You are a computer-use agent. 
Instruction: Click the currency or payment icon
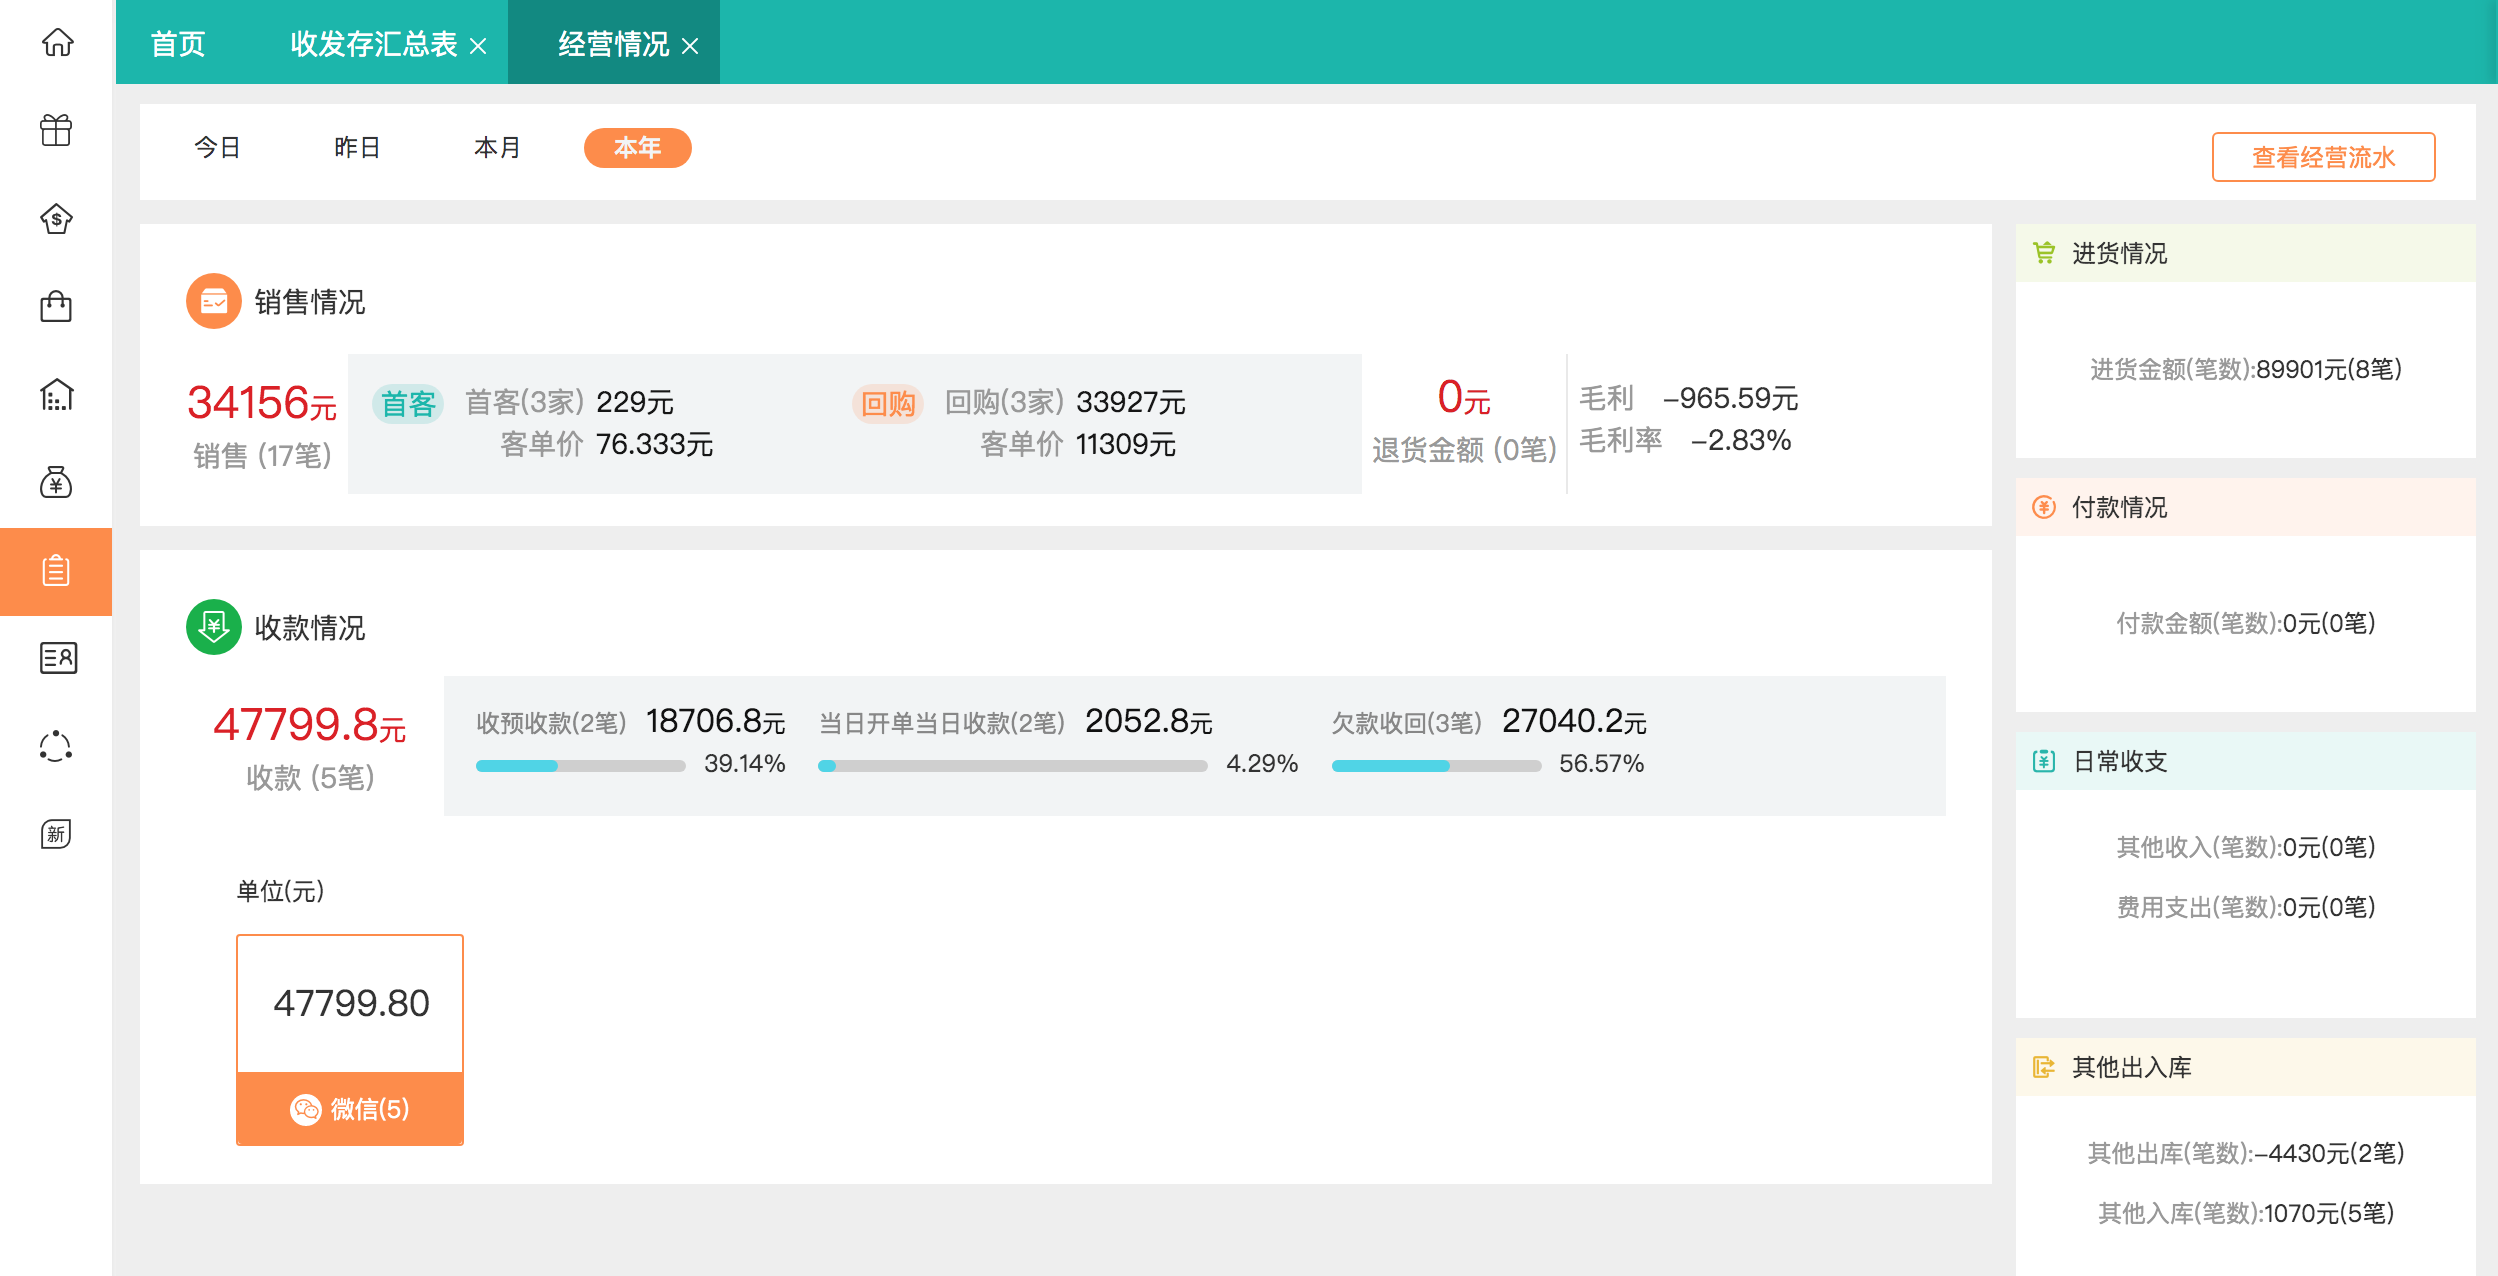(57, 483)
